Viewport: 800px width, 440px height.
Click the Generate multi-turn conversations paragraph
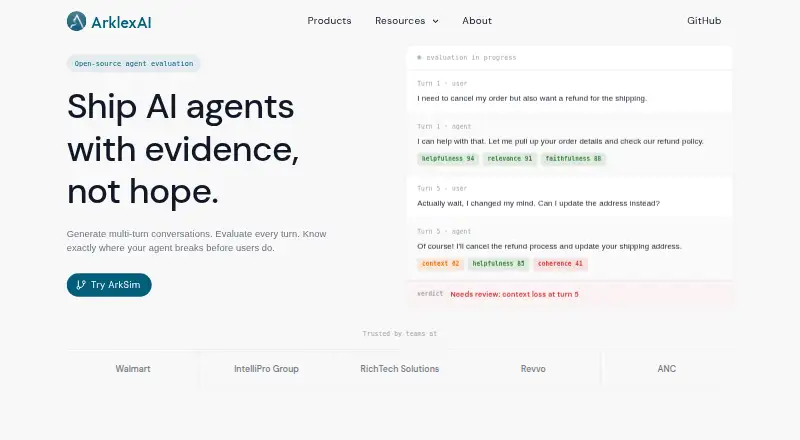(196, 241)
